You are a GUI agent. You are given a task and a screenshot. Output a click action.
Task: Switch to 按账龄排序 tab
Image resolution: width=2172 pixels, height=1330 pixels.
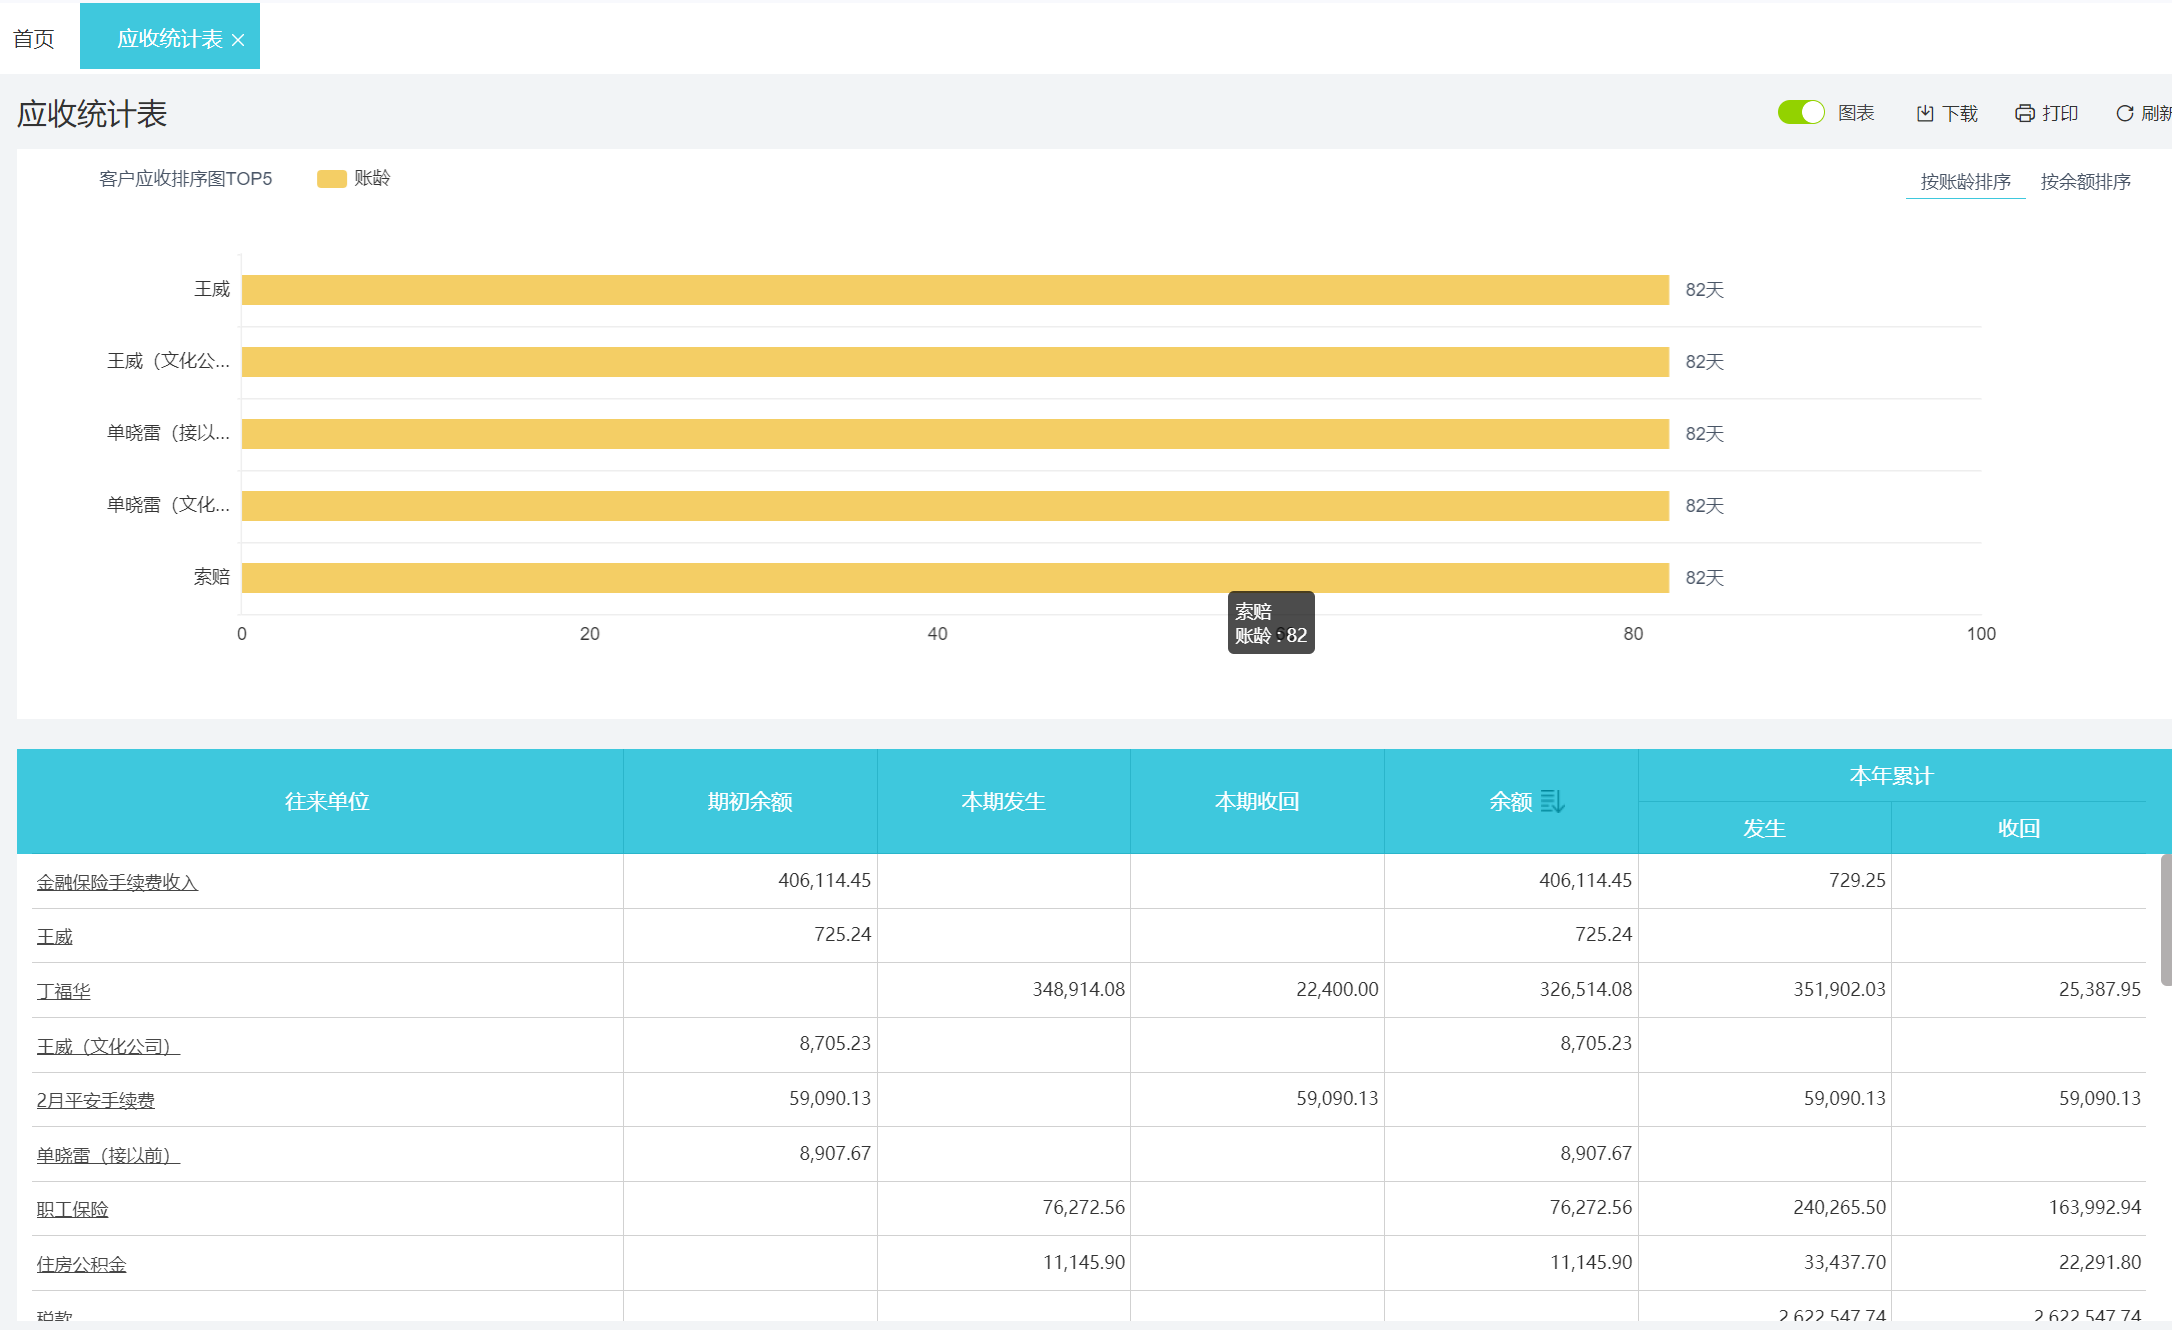(1961, 180)
